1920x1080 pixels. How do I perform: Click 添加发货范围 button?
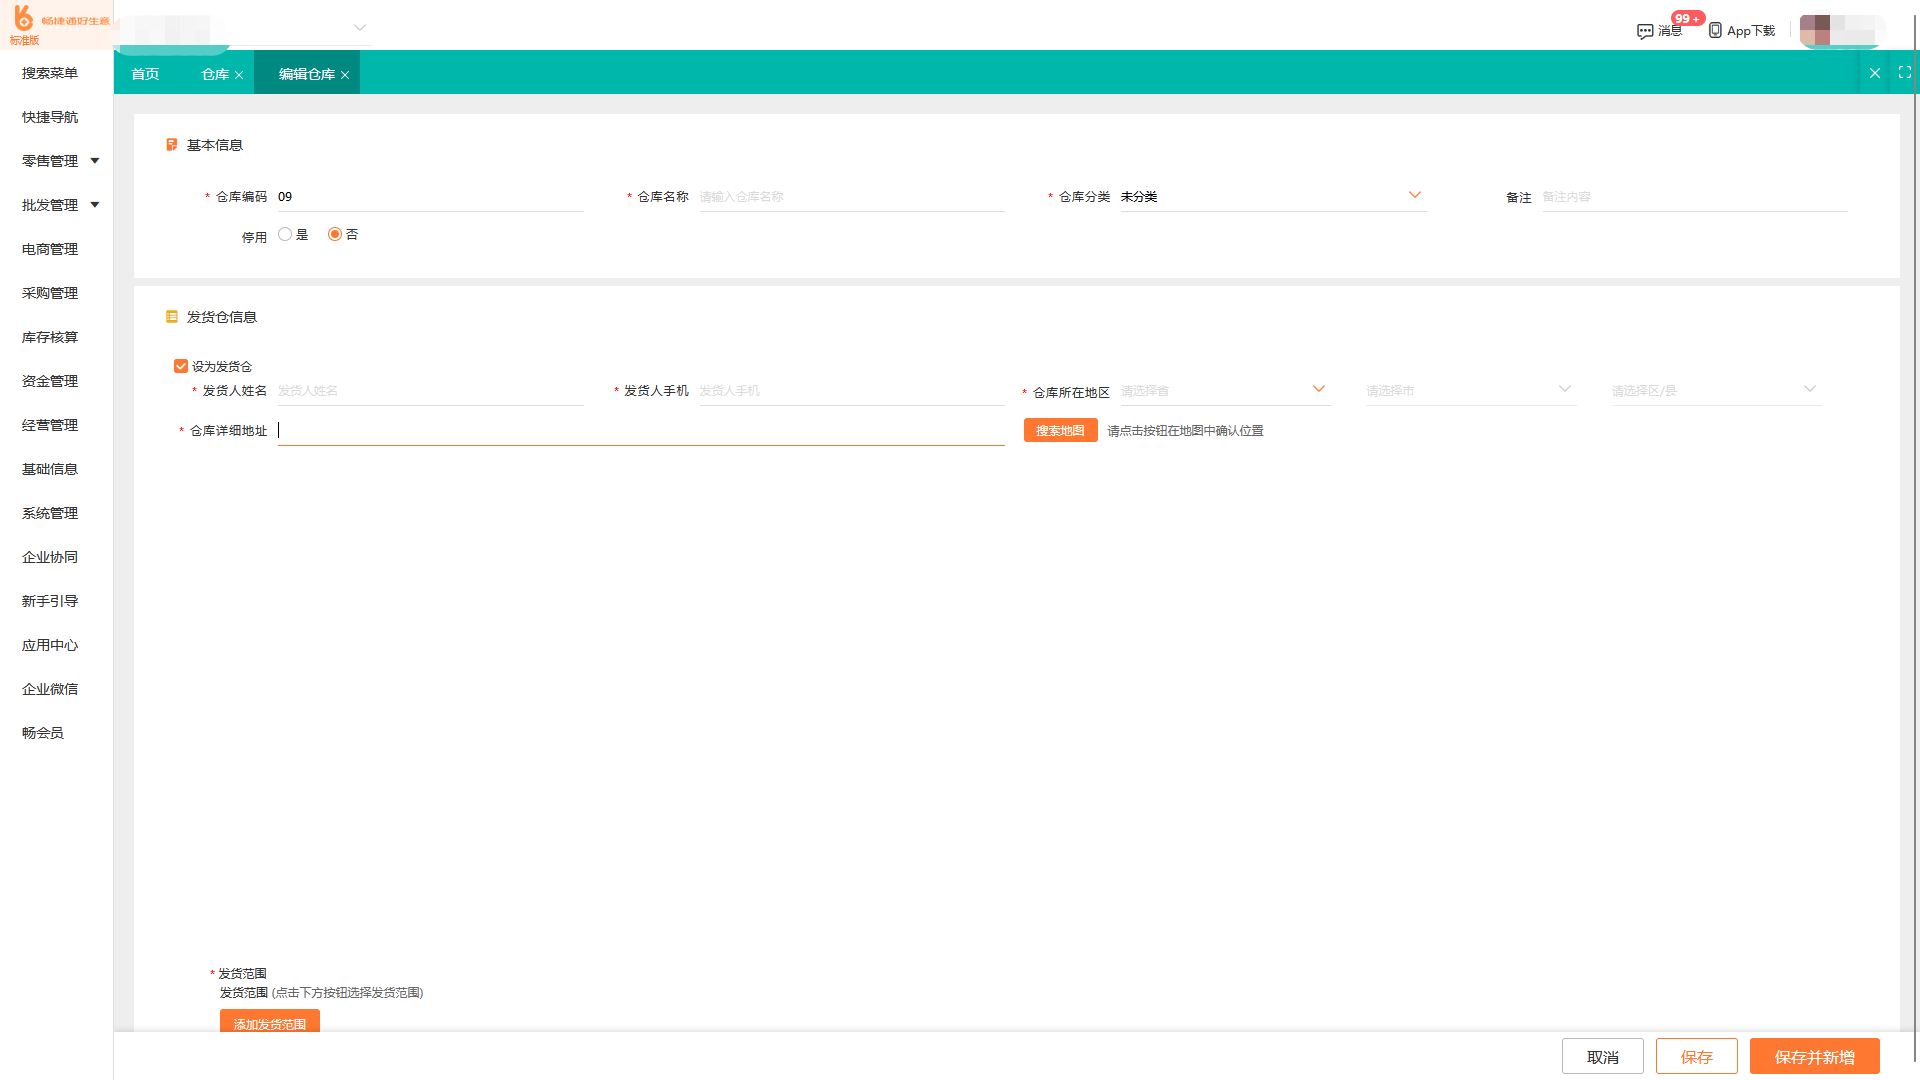[269, 1025]
